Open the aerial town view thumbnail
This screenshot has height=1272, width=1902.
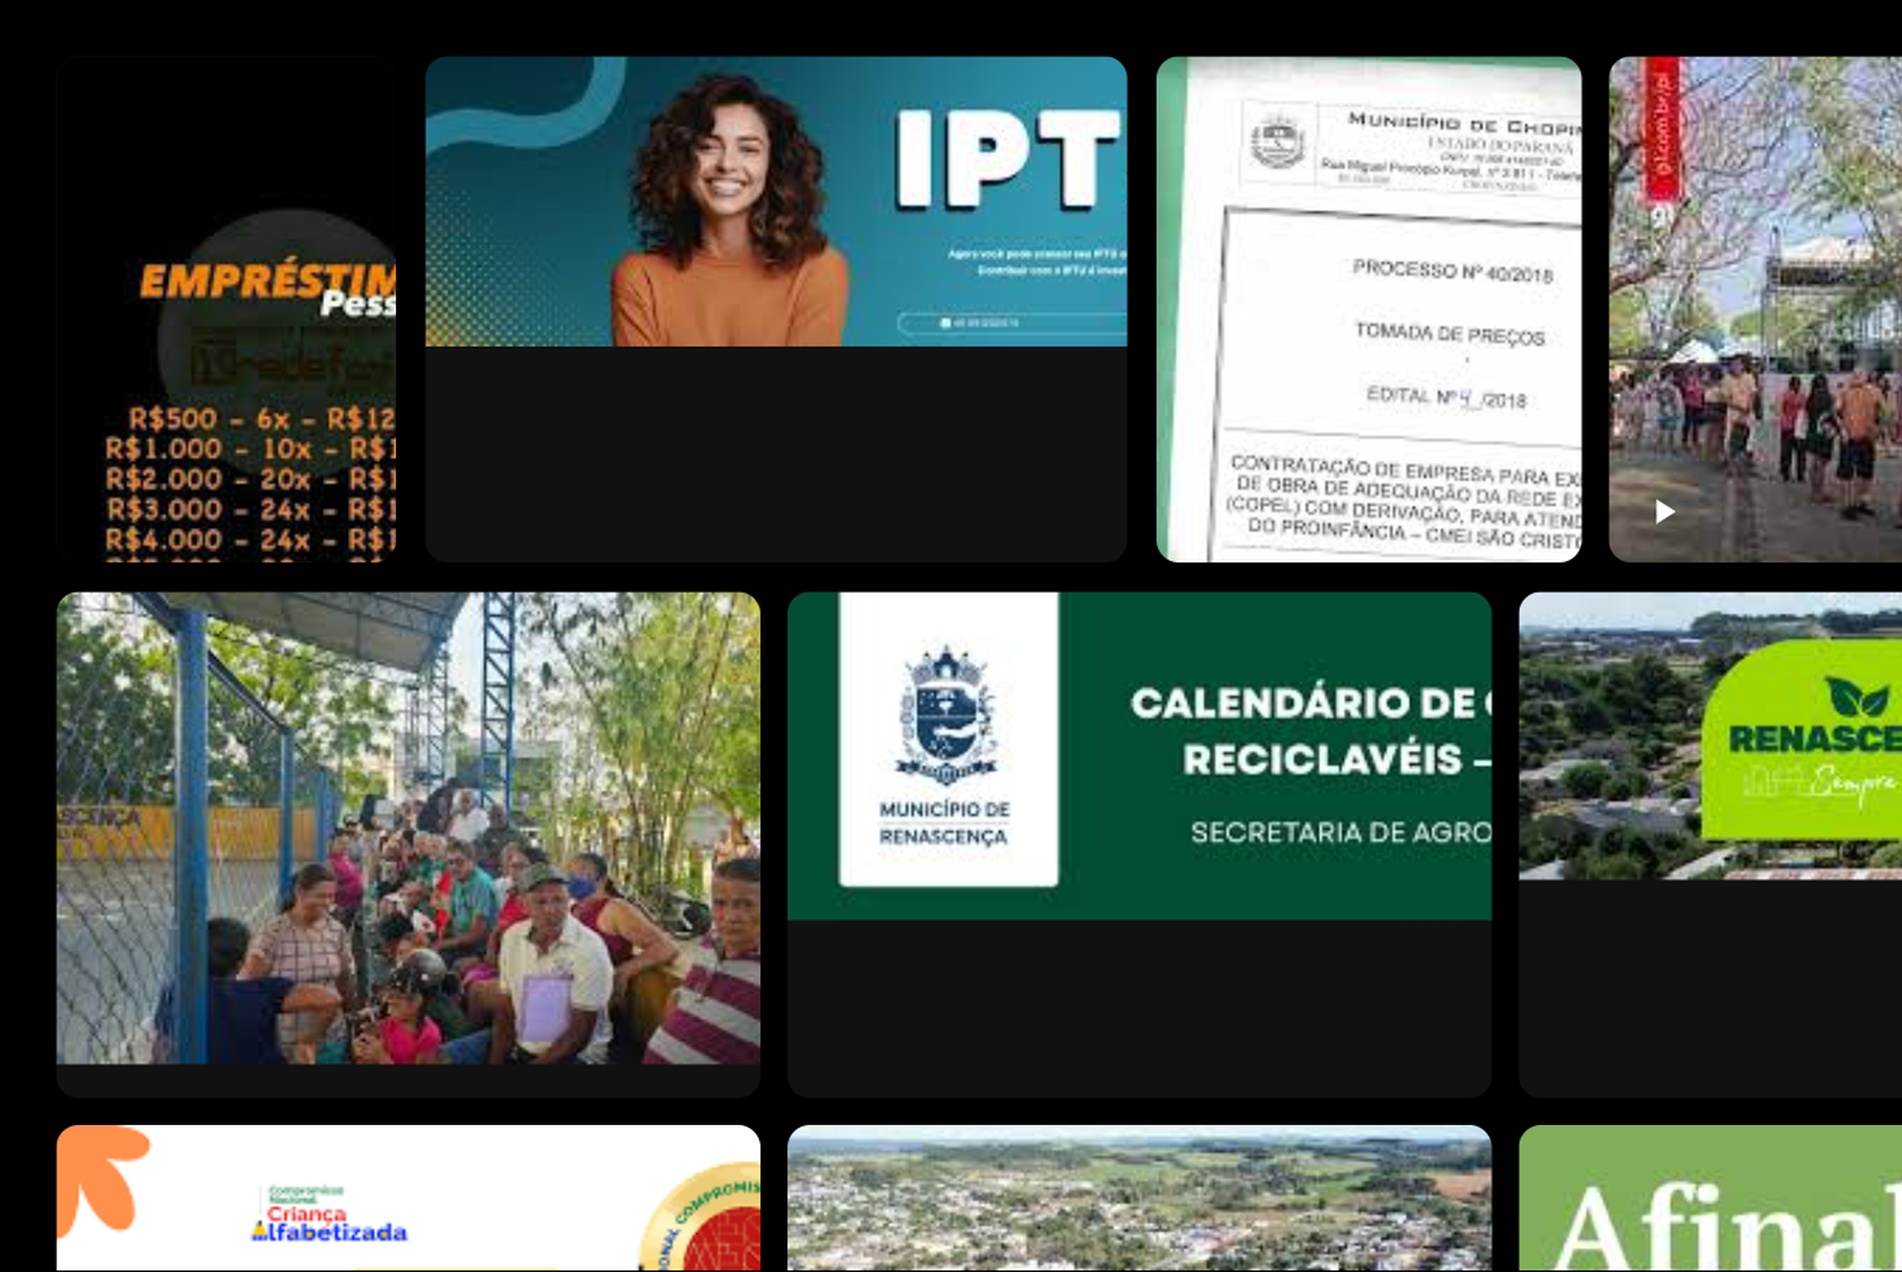pos(1138,1198)
